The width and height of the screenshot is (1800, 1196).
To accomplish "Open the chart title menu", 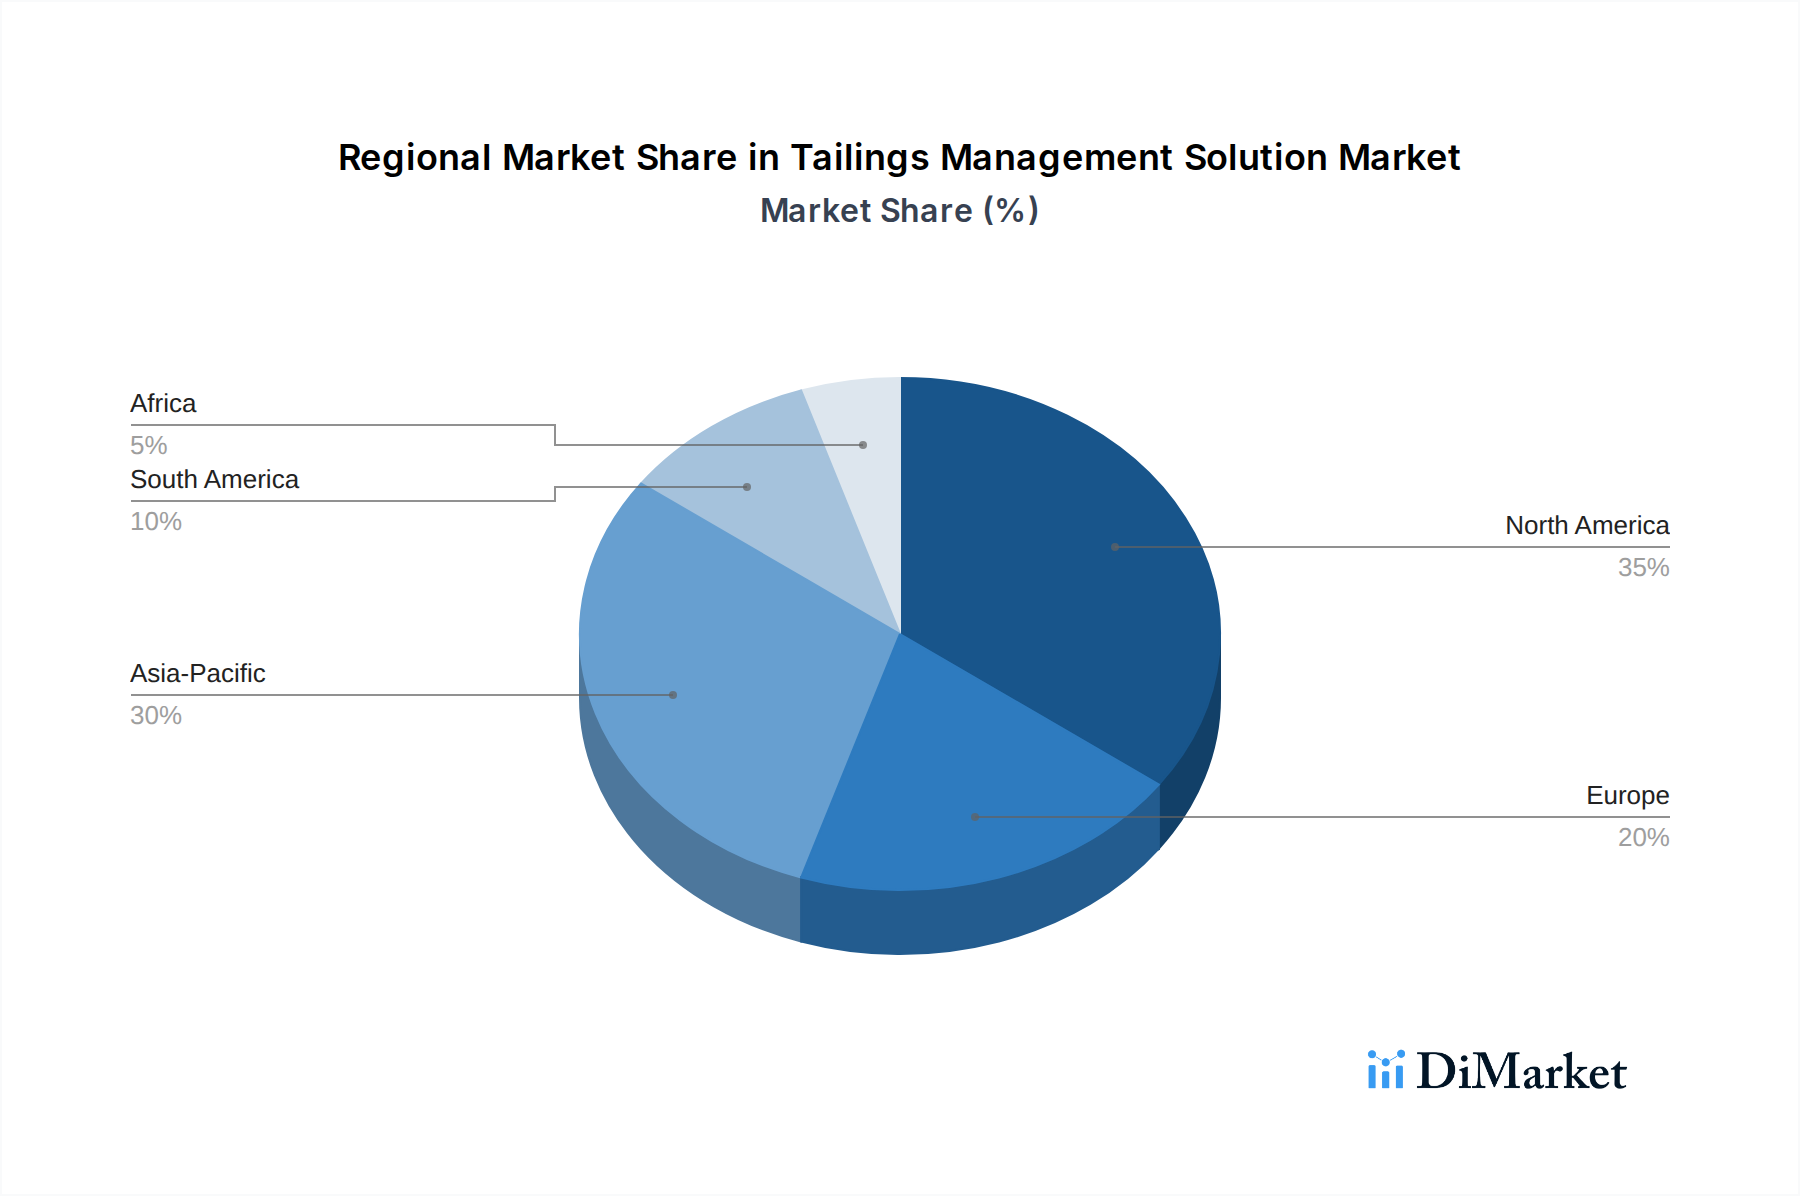I will [x=899, y=157].
